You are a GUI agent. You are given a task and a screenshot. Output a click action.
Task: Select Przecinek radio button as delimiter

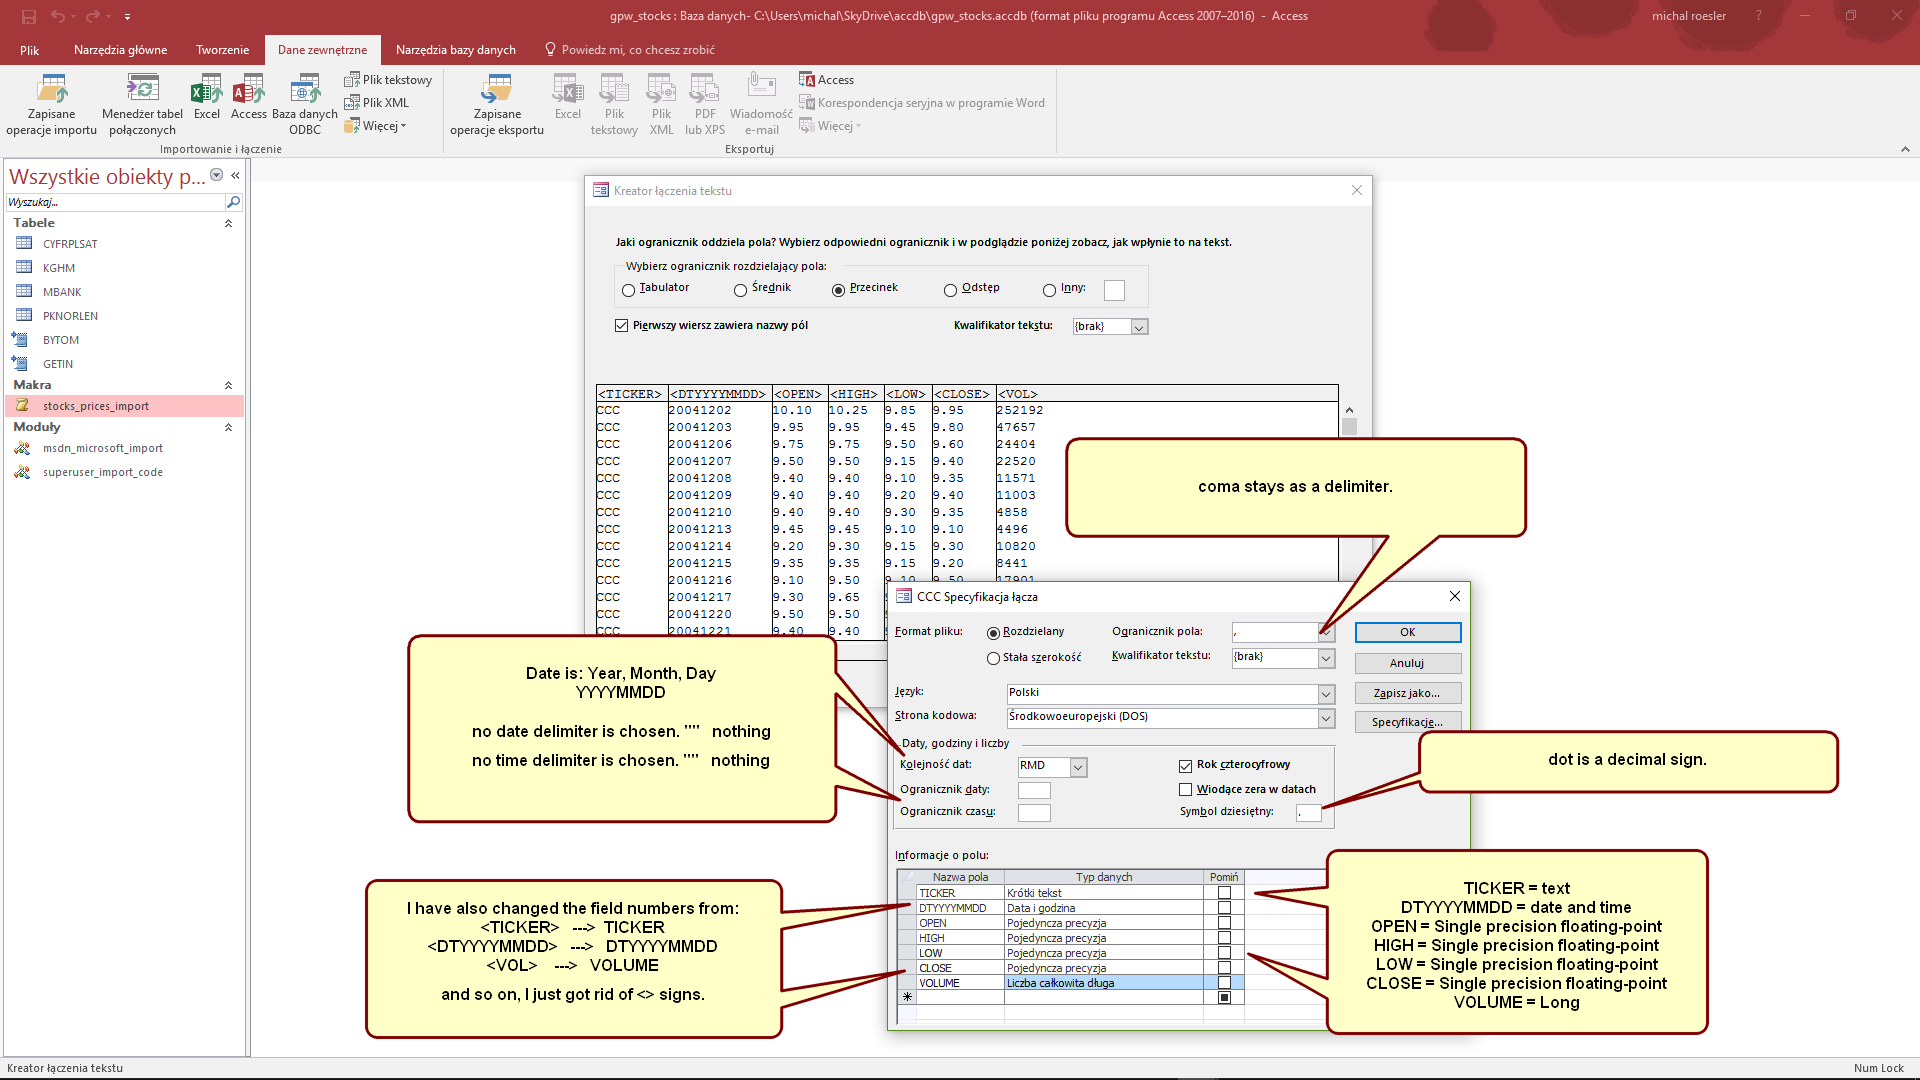(839, 287)
